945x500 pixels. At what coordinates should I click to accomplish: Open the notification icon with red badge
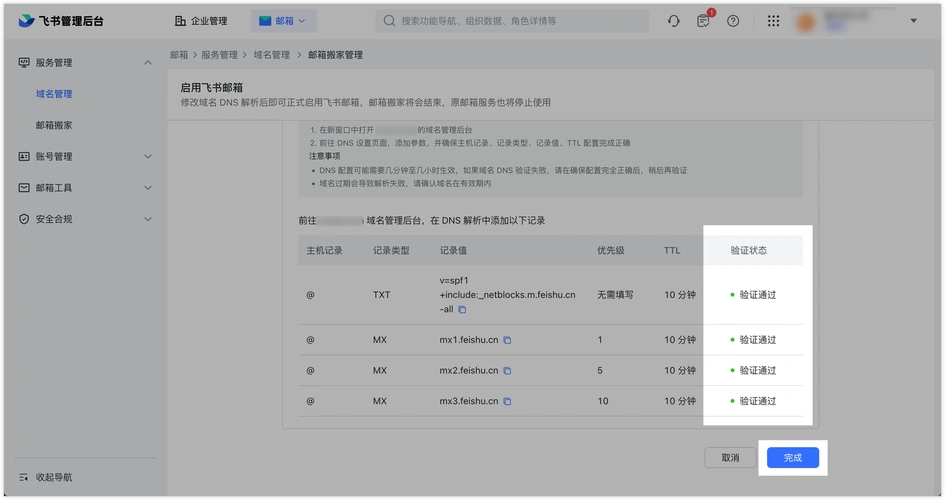703,21
